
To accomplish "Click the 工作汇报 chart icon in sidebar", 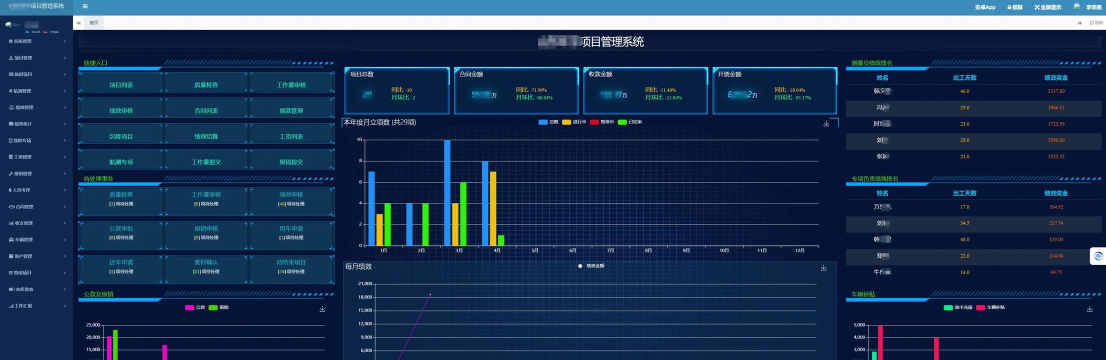I will pyautogui.click(x=10, y=306).
